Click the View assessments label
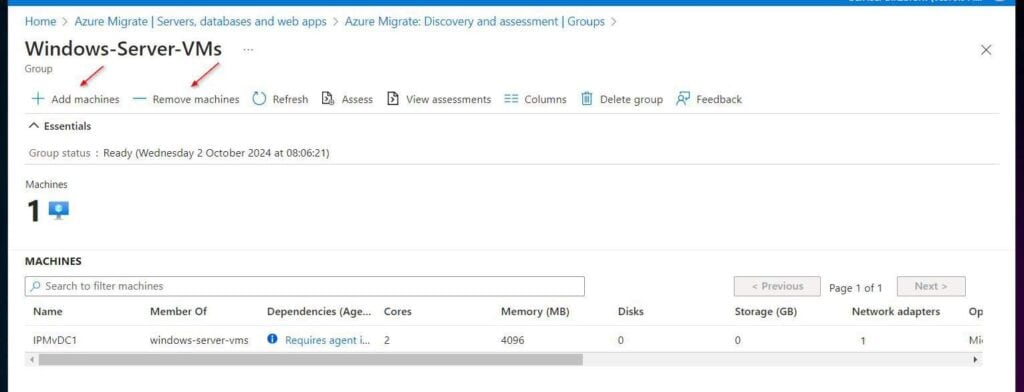 click(449, 99)
